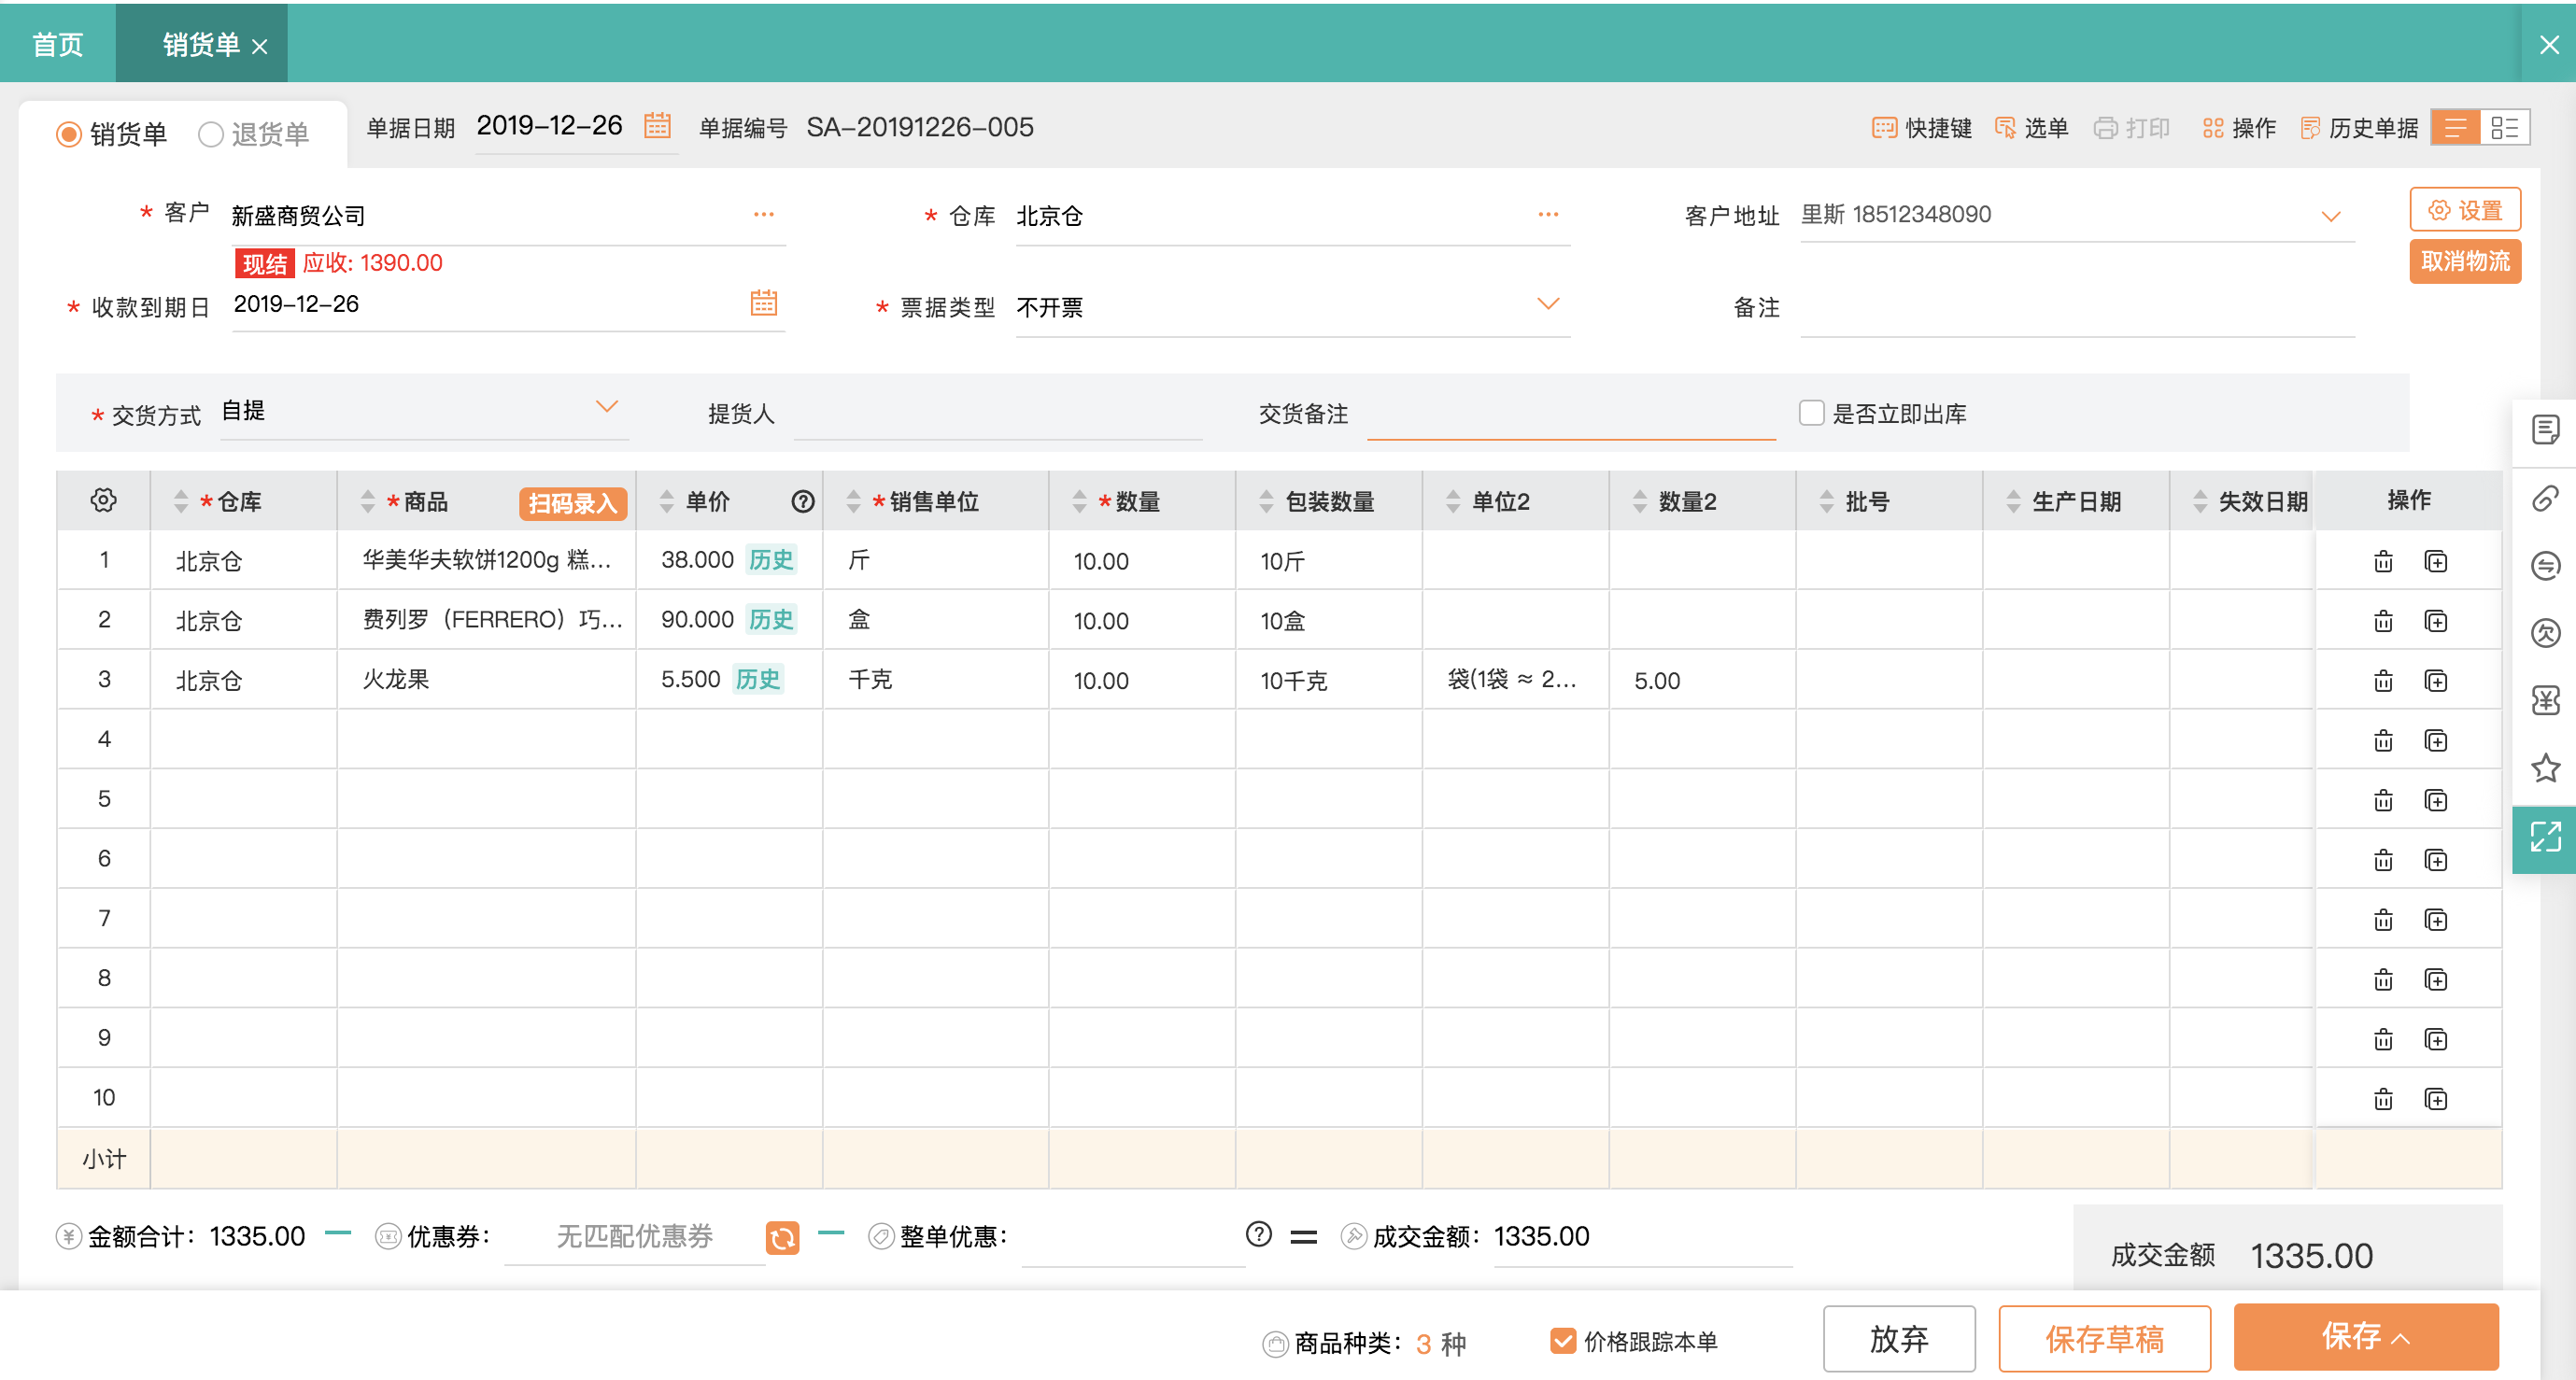Click the barcode scan entry icon
Image resolution: width=2576 pixels, height=1380 pixels.
click(574, 500)
